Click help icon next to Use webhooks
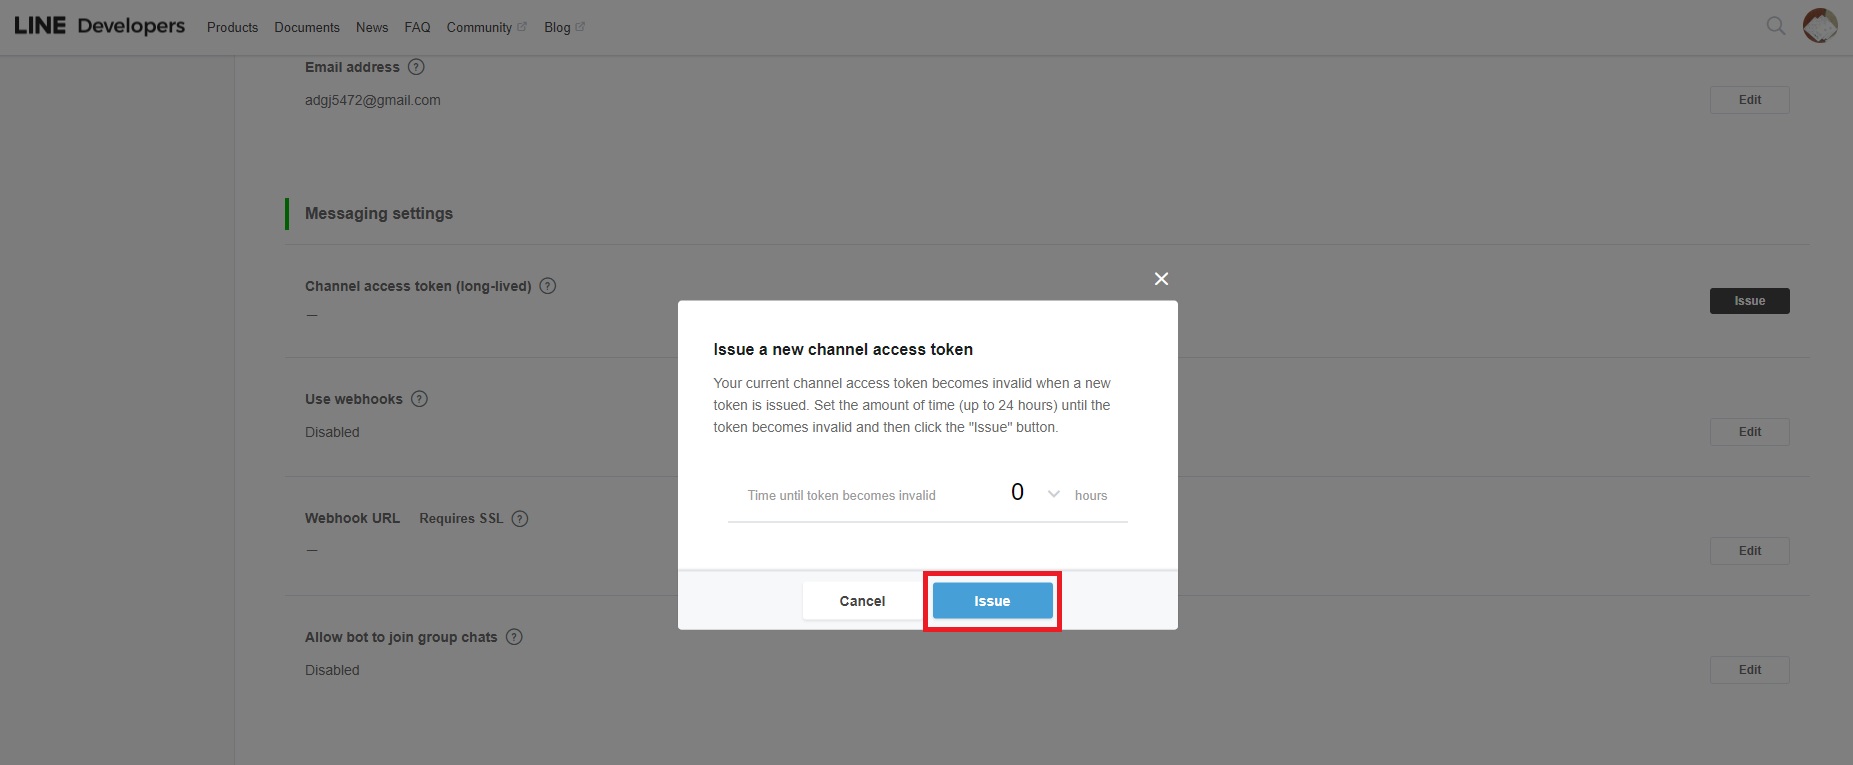The image size is (1853, 765). point(419,399)
